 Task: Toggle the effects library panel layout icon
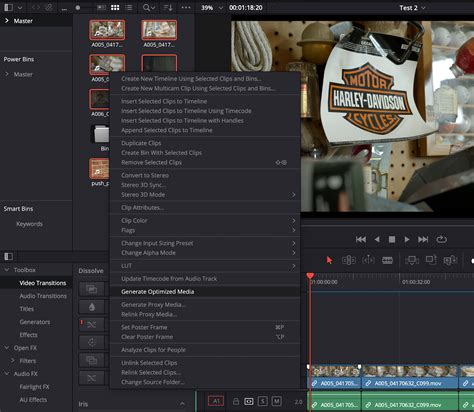pyautogui.click(x=9, y=256)
